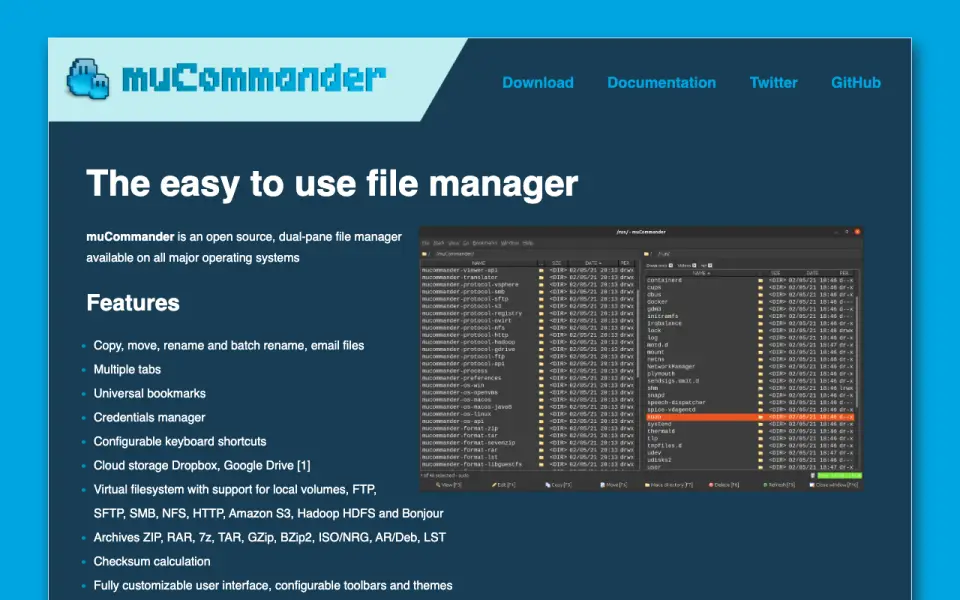Click the muCommander pixel-text logo wordmark

[254, 78]
